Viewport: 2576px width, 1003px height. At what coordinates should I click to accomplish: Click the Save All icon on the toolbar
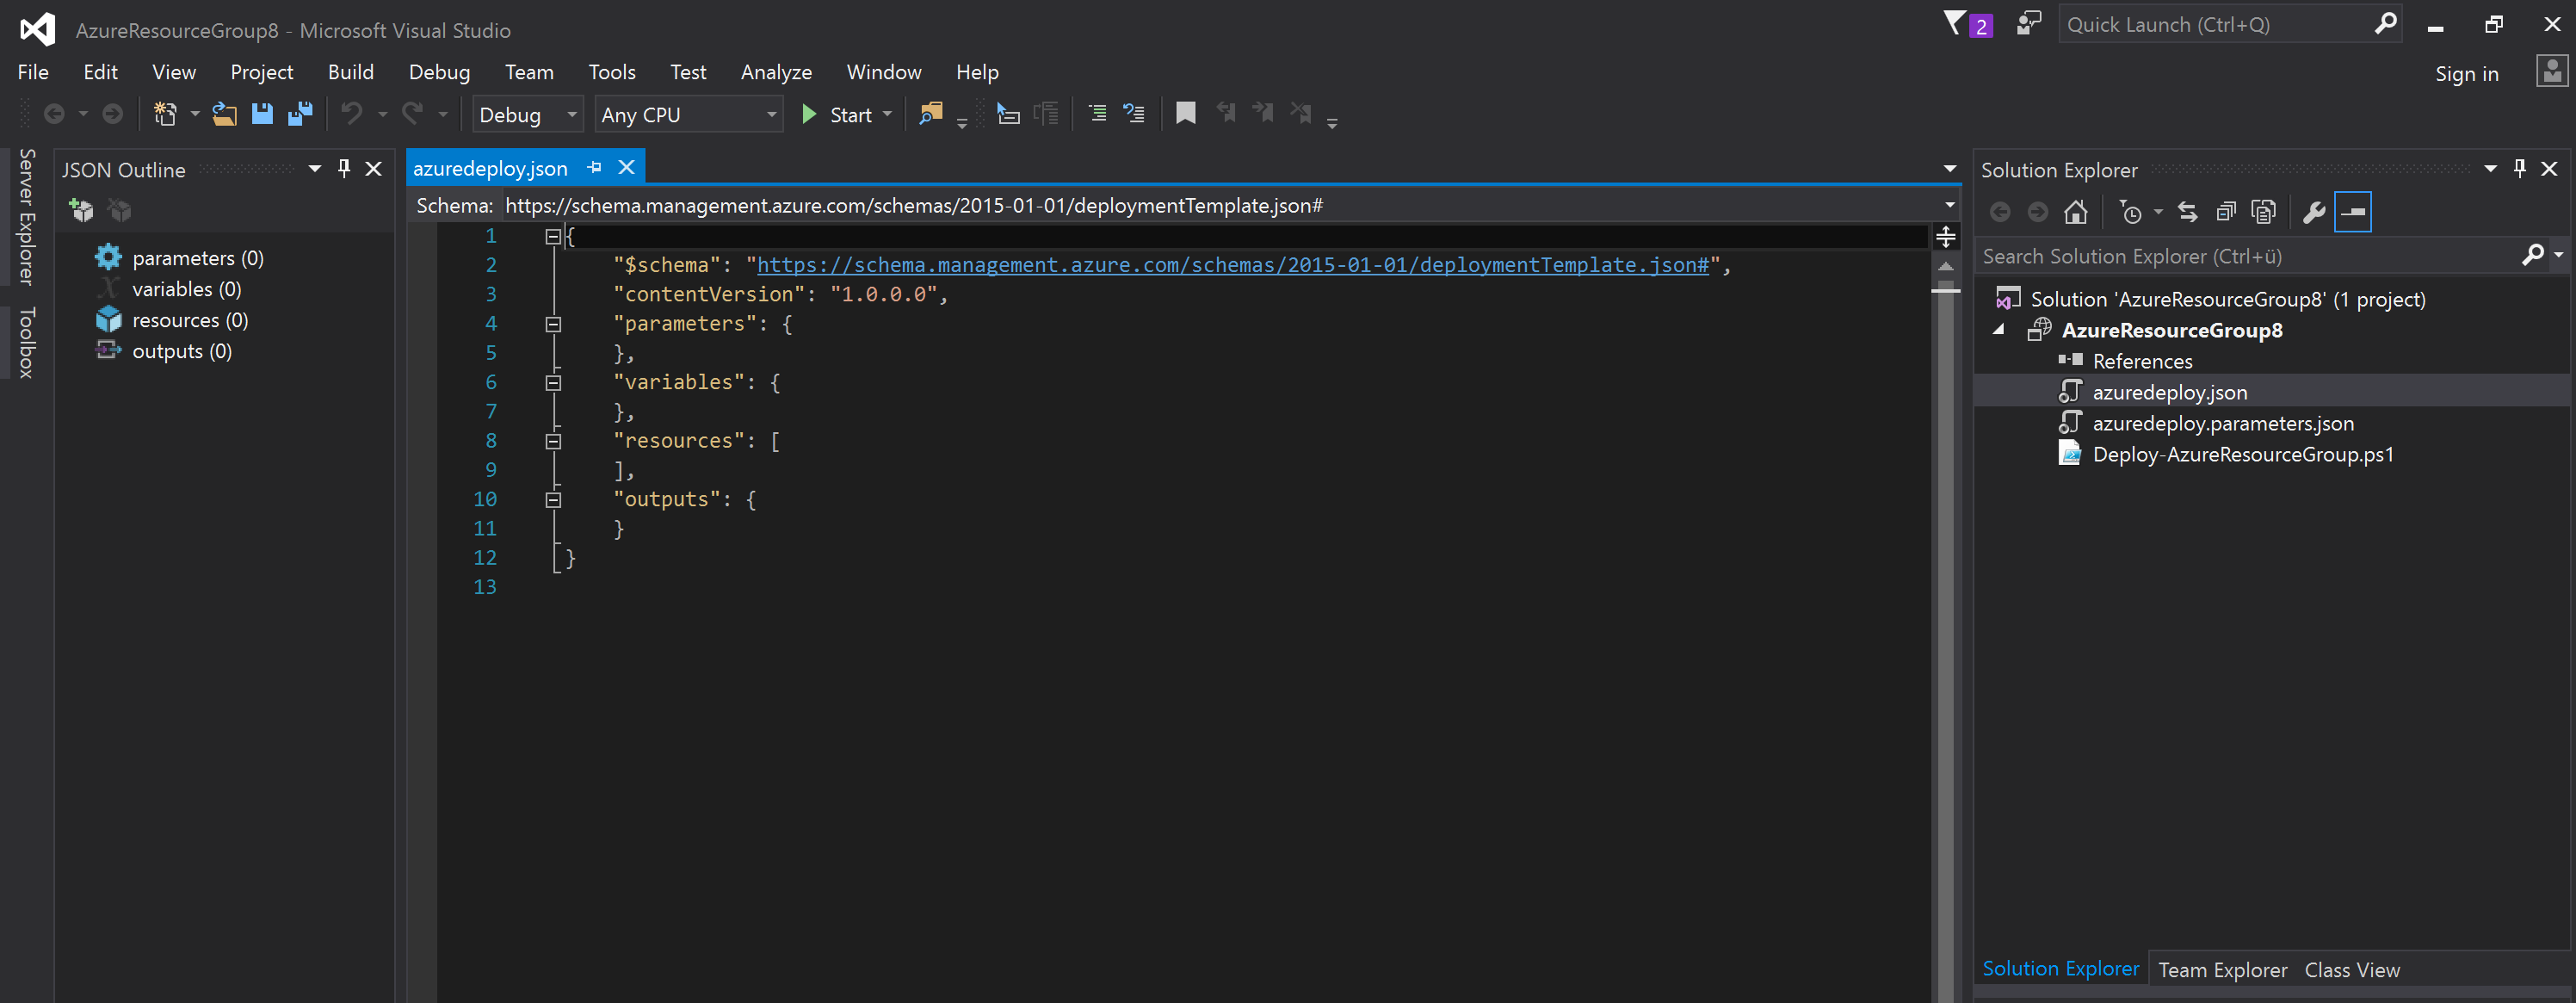click(x=299, y=113)
